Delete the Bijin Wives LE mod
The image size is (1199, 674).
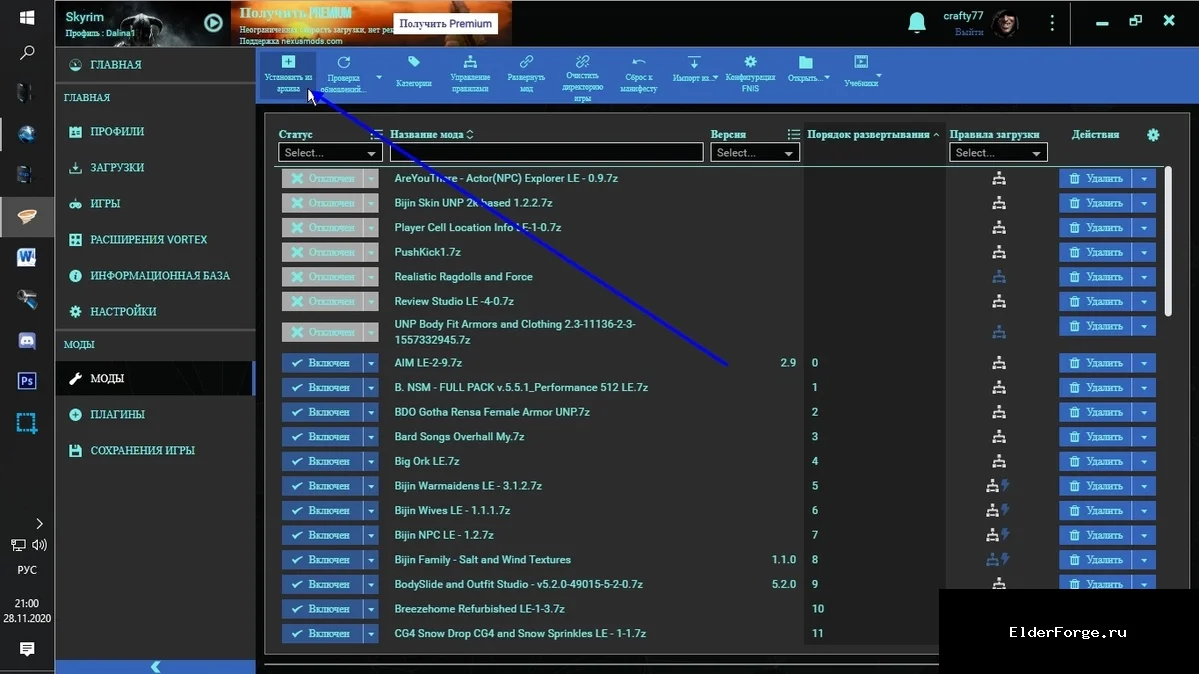coord(1095,511)
